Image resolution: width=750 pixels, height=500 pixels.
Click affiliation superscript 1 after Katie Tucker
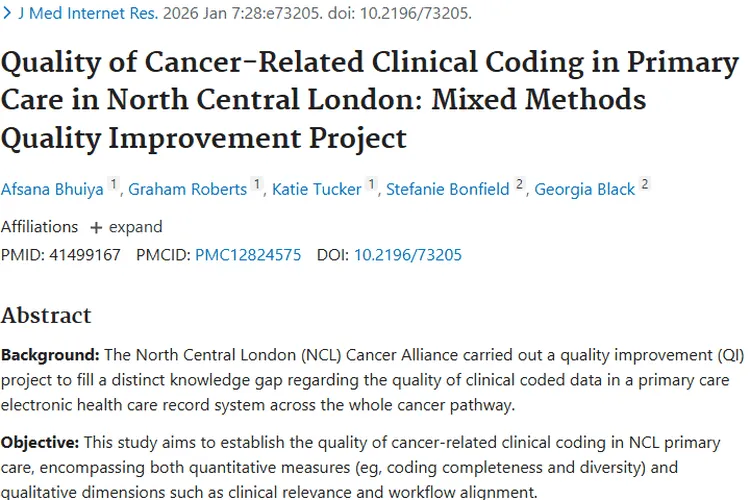371,184
